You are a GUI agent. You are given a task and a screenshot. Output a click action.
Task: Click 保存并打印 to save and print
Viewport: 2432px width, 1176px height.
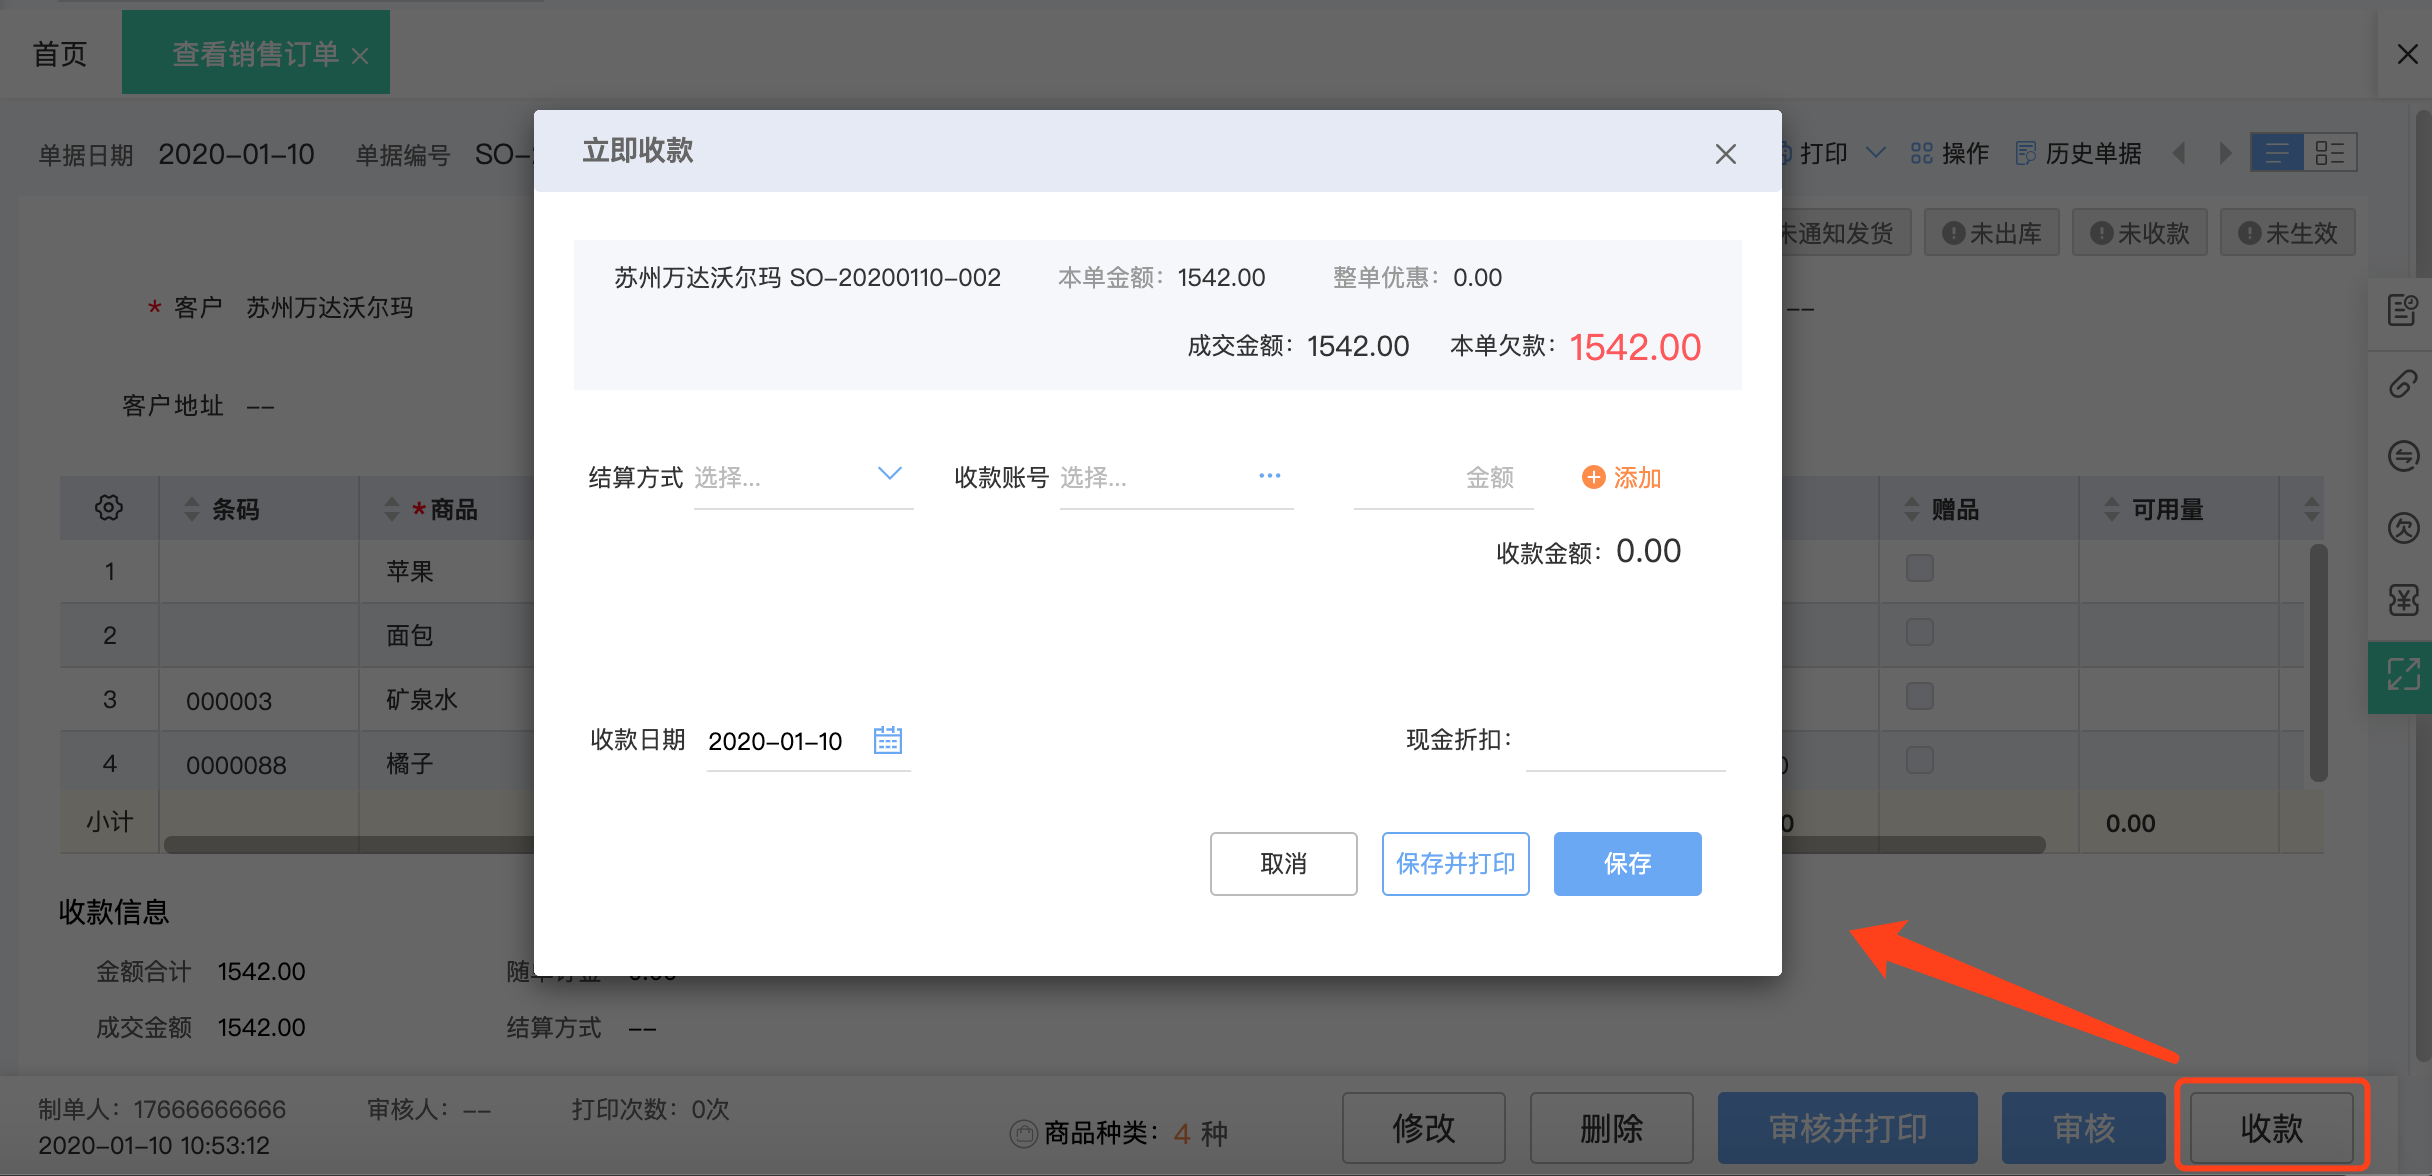pos(1455,866)
